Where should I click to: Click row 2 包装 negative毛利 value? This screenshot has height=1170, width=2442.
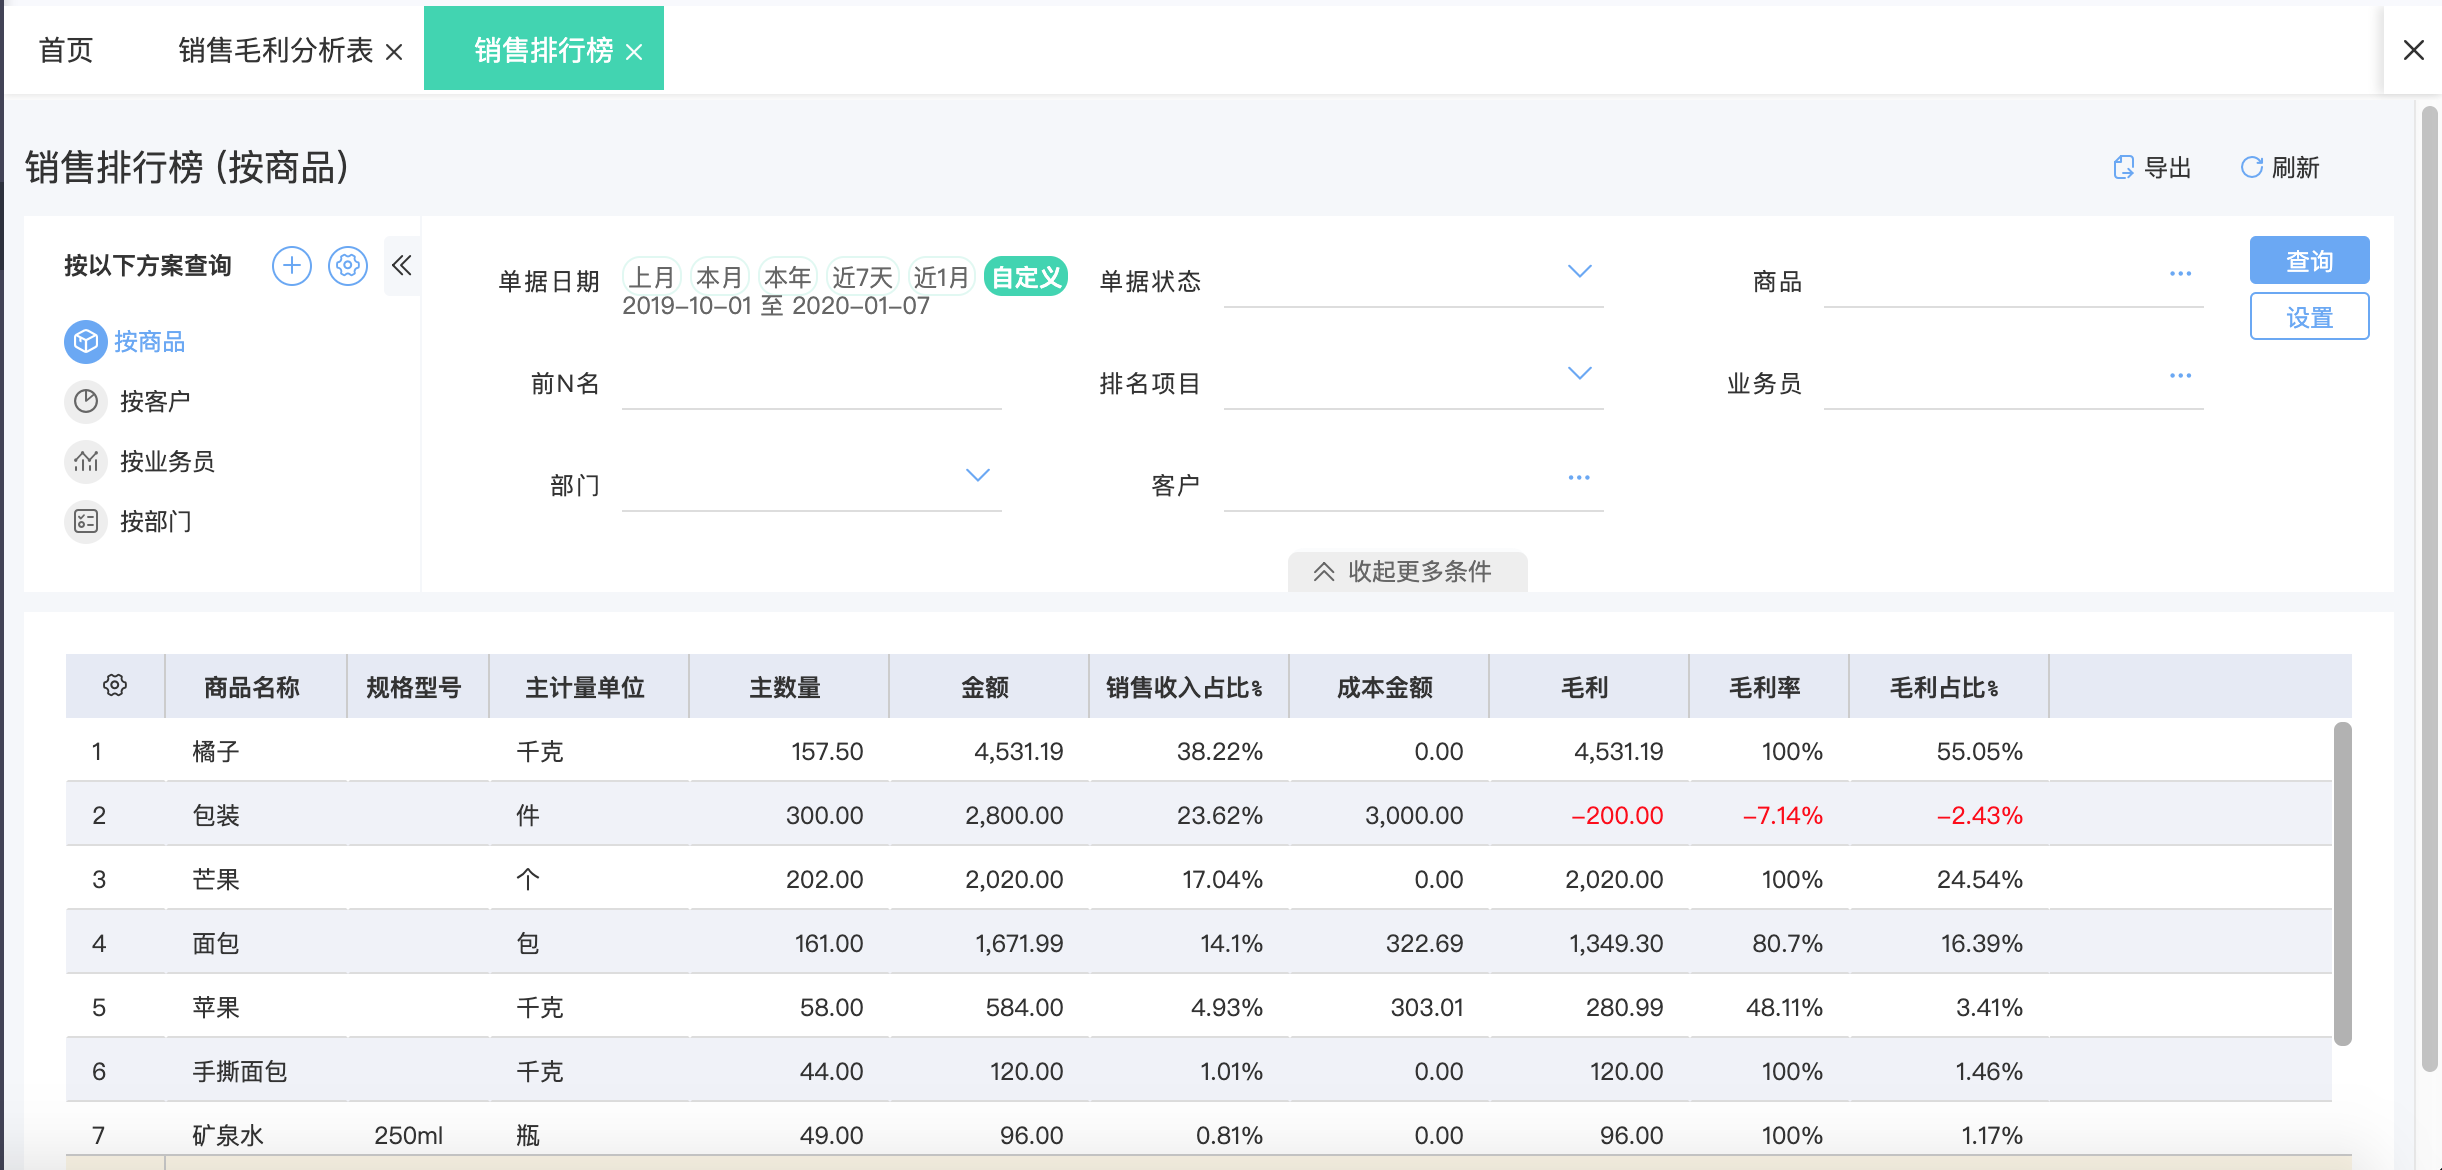pos(1620,815)
